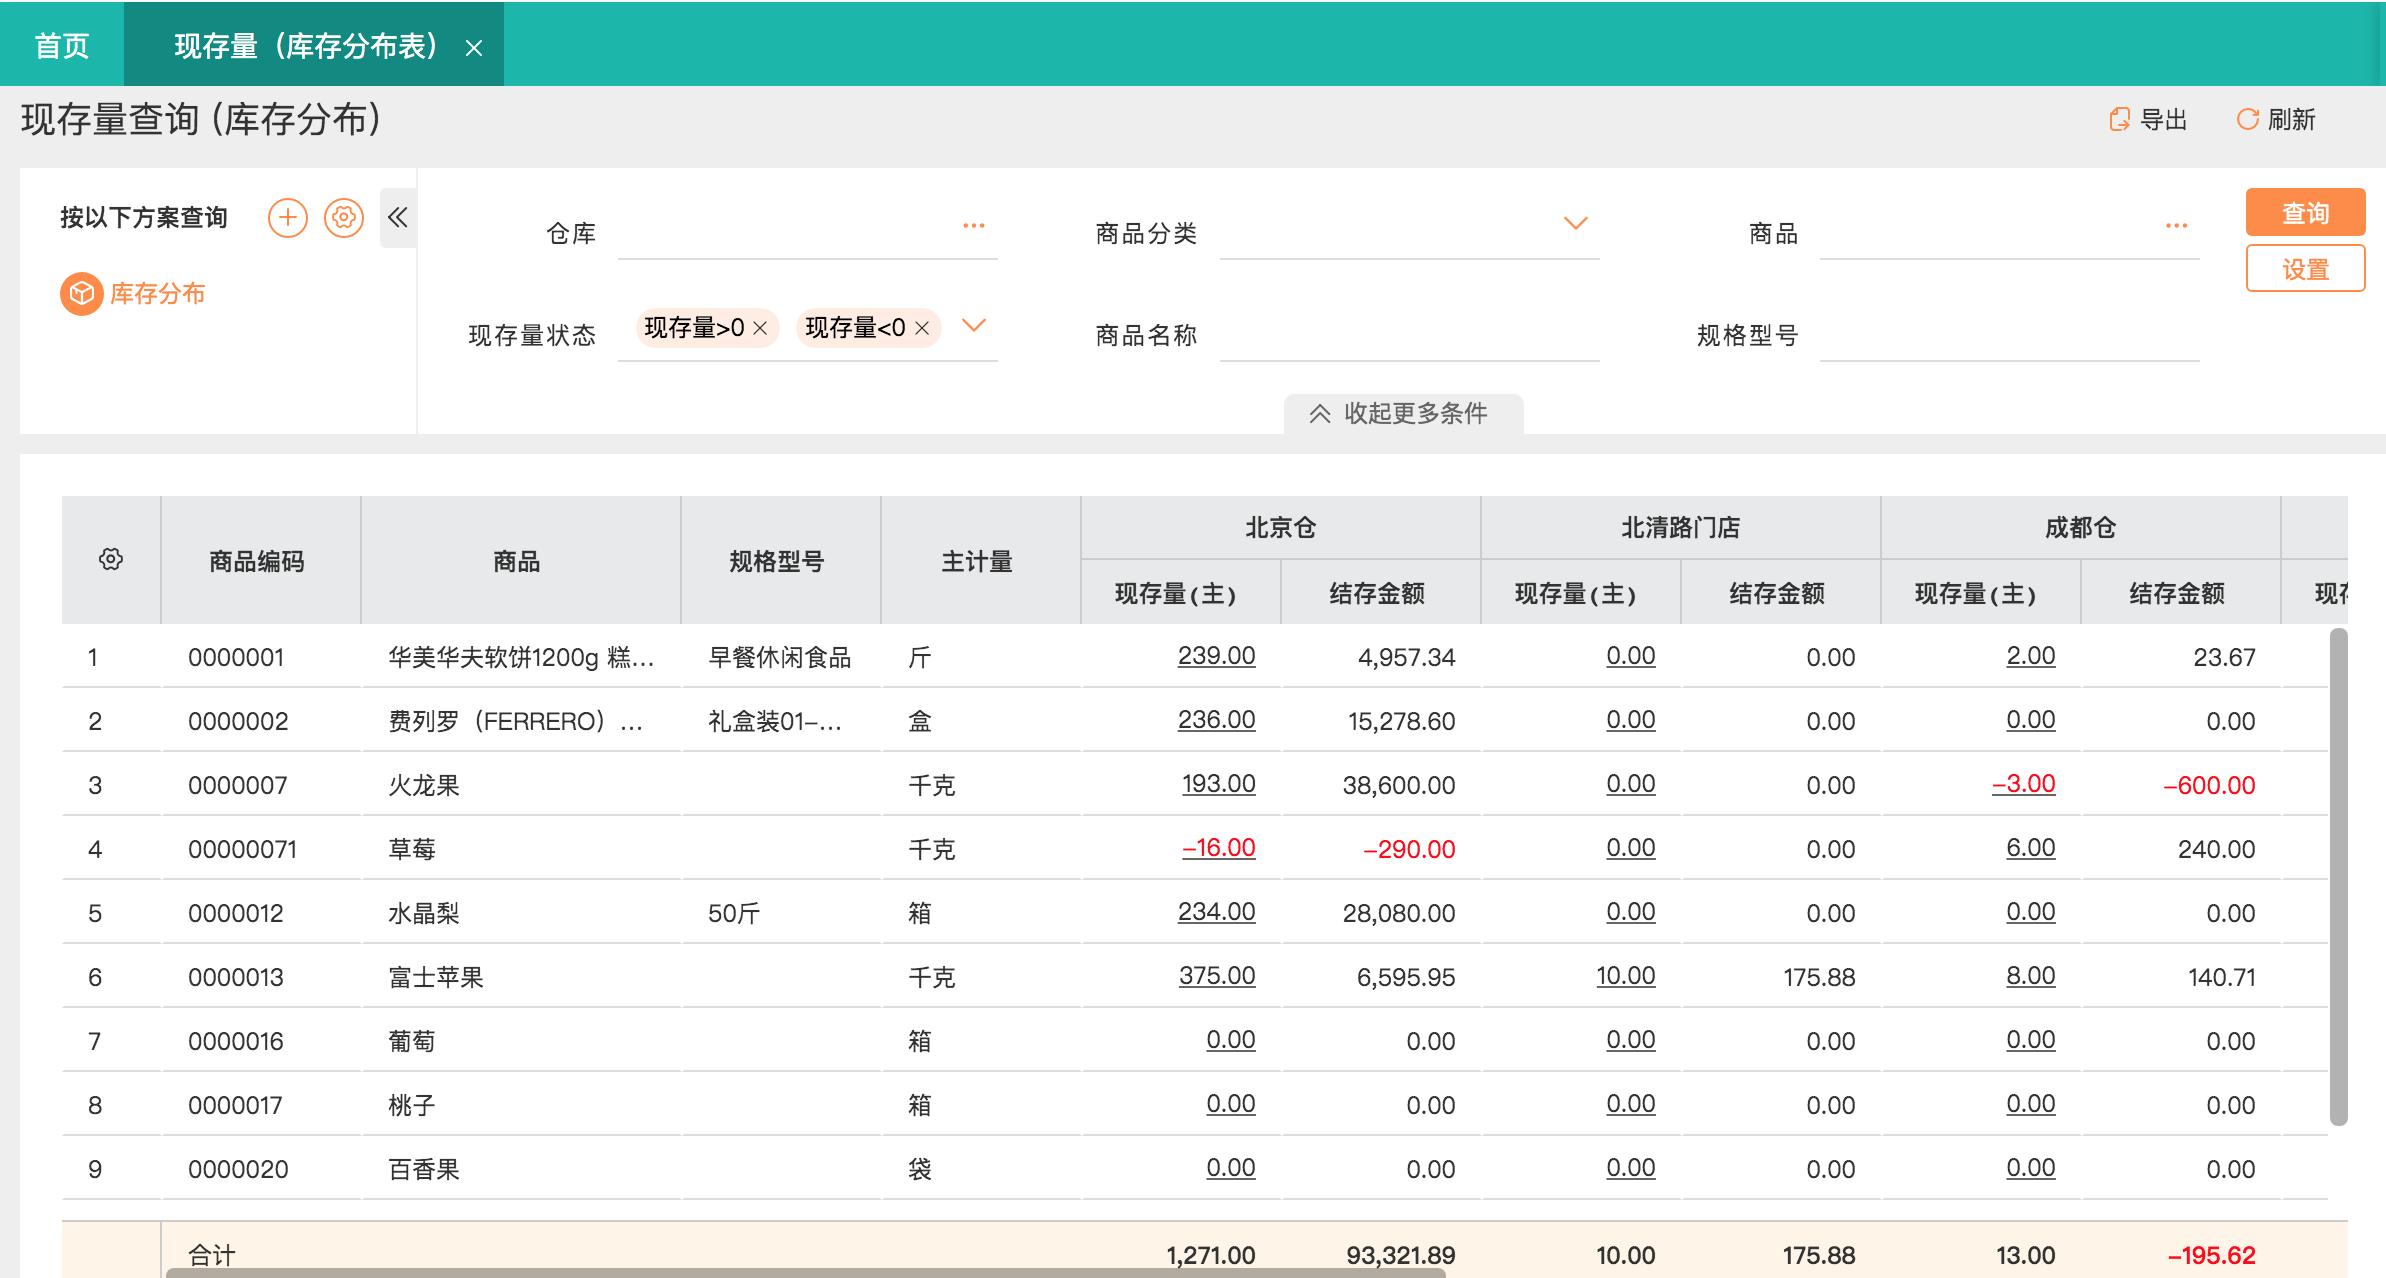Click the settings icon next to add scheme
Viewport: 2386px width, 1278px height.
(x=344, y=218)
